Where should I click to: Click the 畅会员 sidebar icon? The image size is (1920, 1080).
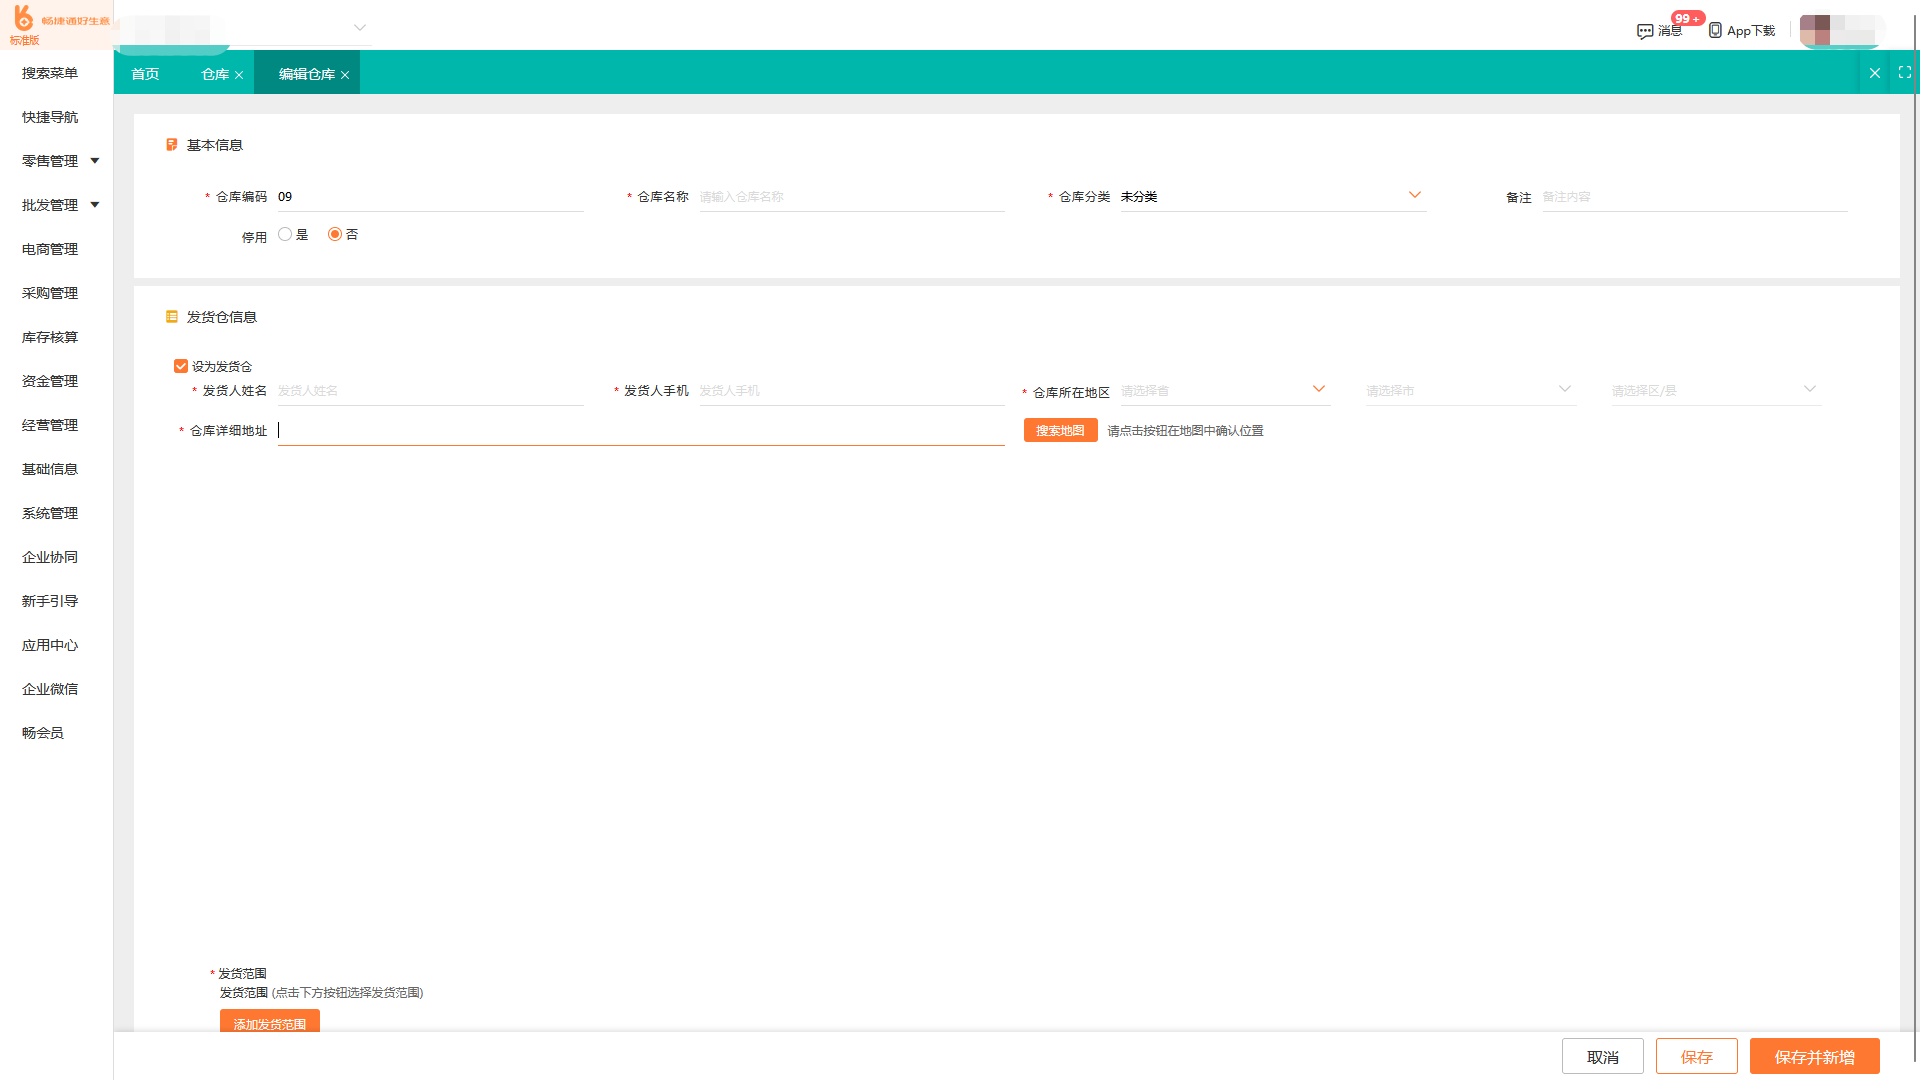tap(42, 732)
